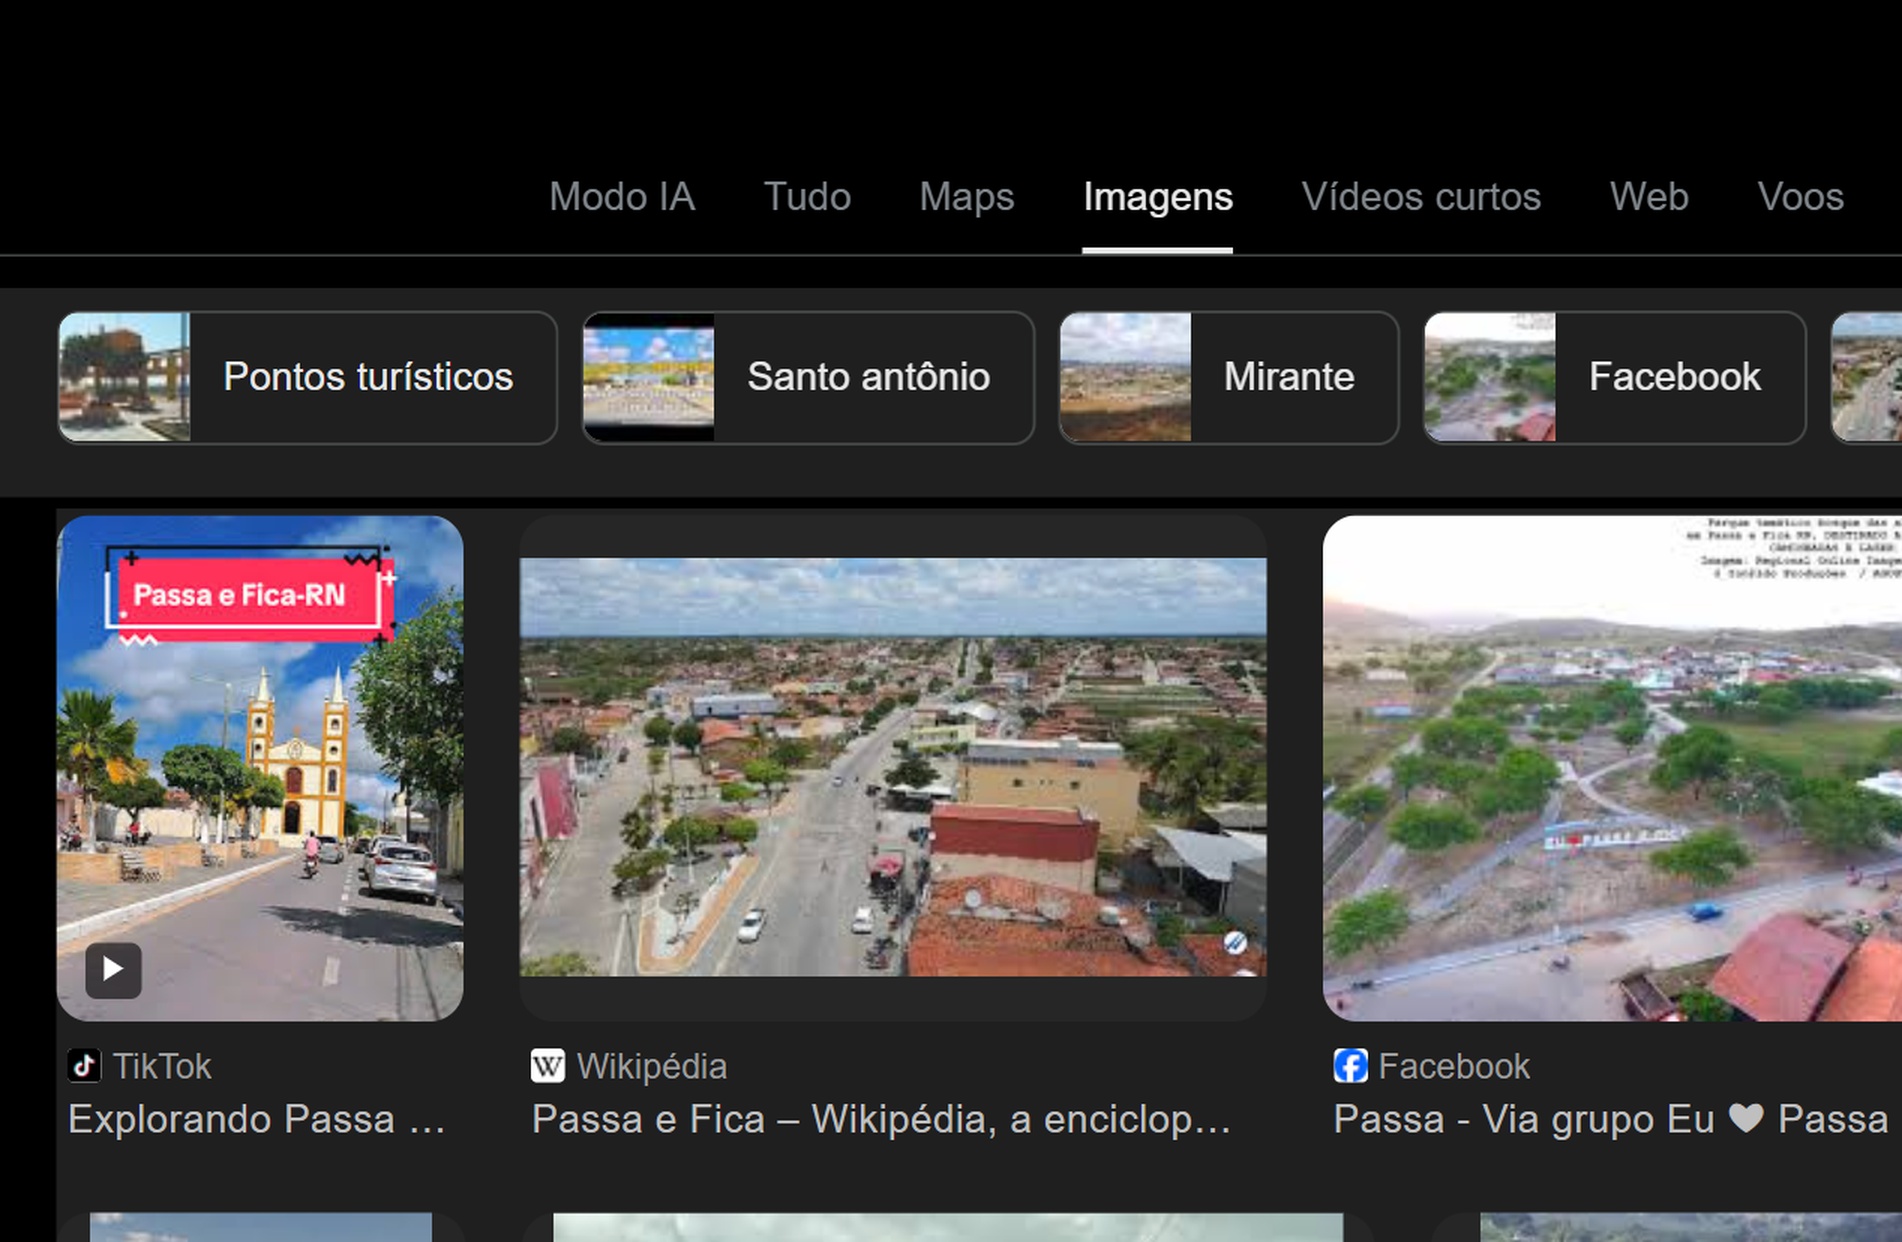Select the Imagens tab
The height and width of the screenshot is (1242, 1902).
1157,197
